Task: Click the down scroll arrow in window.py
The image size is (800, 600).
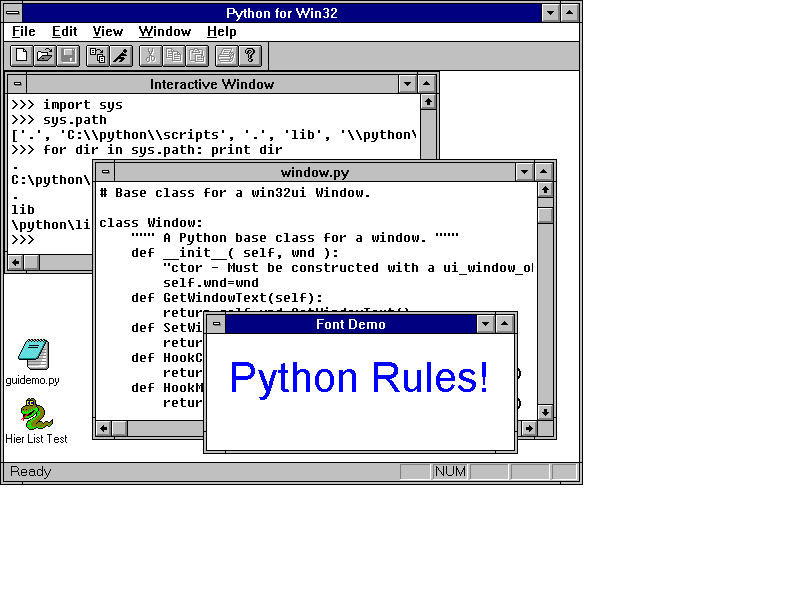Action: [544, 412]
